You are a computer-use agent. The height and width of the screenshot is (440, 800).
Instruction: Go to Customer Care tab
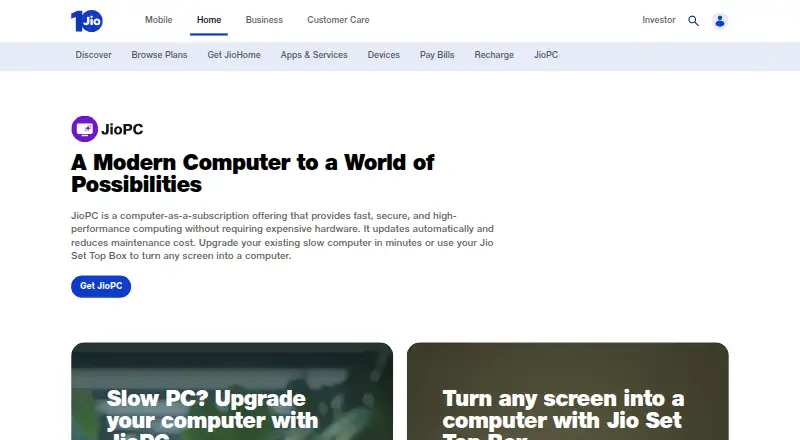pyautogui.click(x=338, y=20)
